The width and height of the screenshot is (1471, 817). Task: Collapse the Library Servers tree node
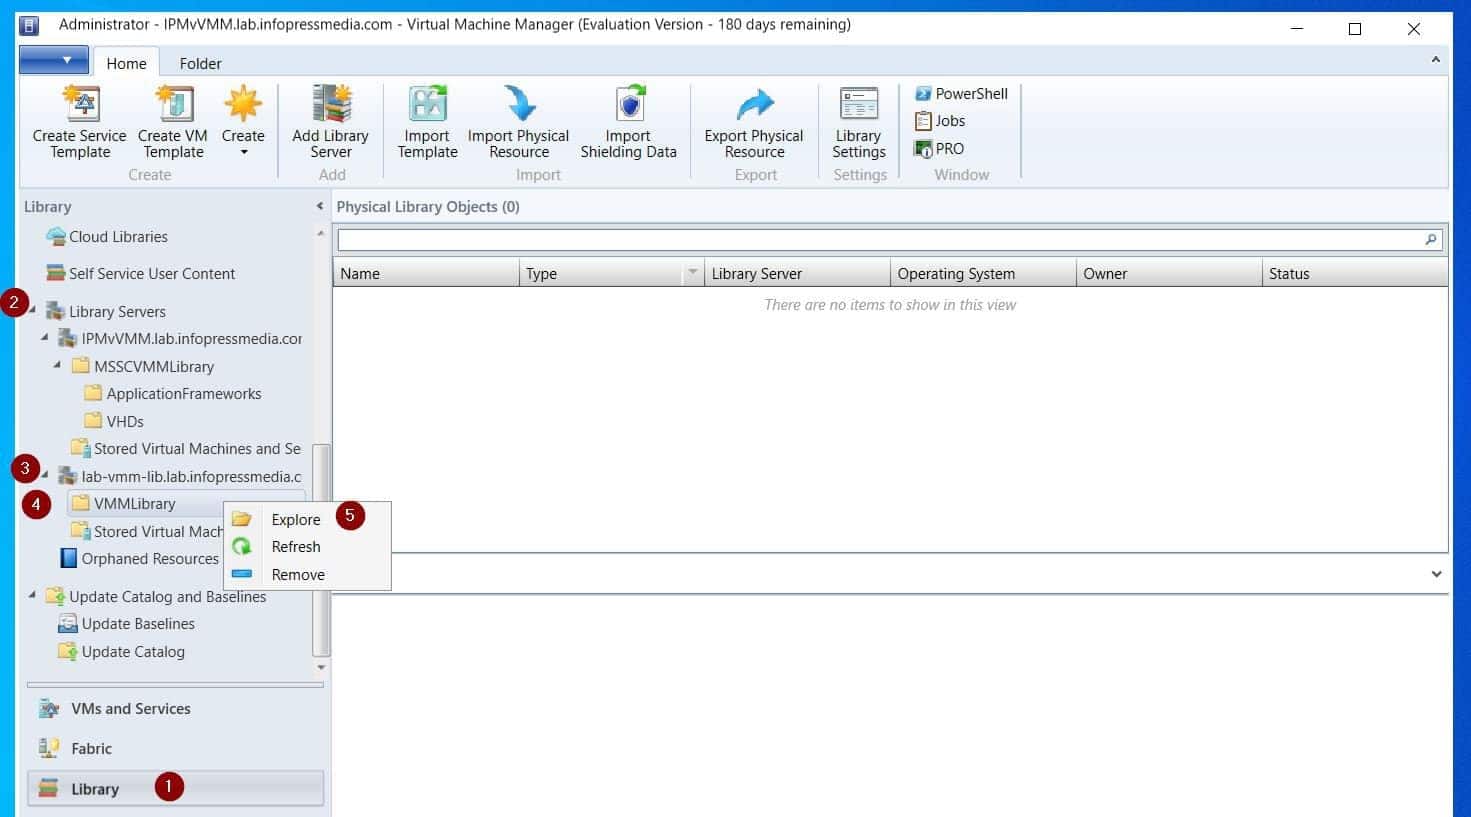click(x=33, y=311)
